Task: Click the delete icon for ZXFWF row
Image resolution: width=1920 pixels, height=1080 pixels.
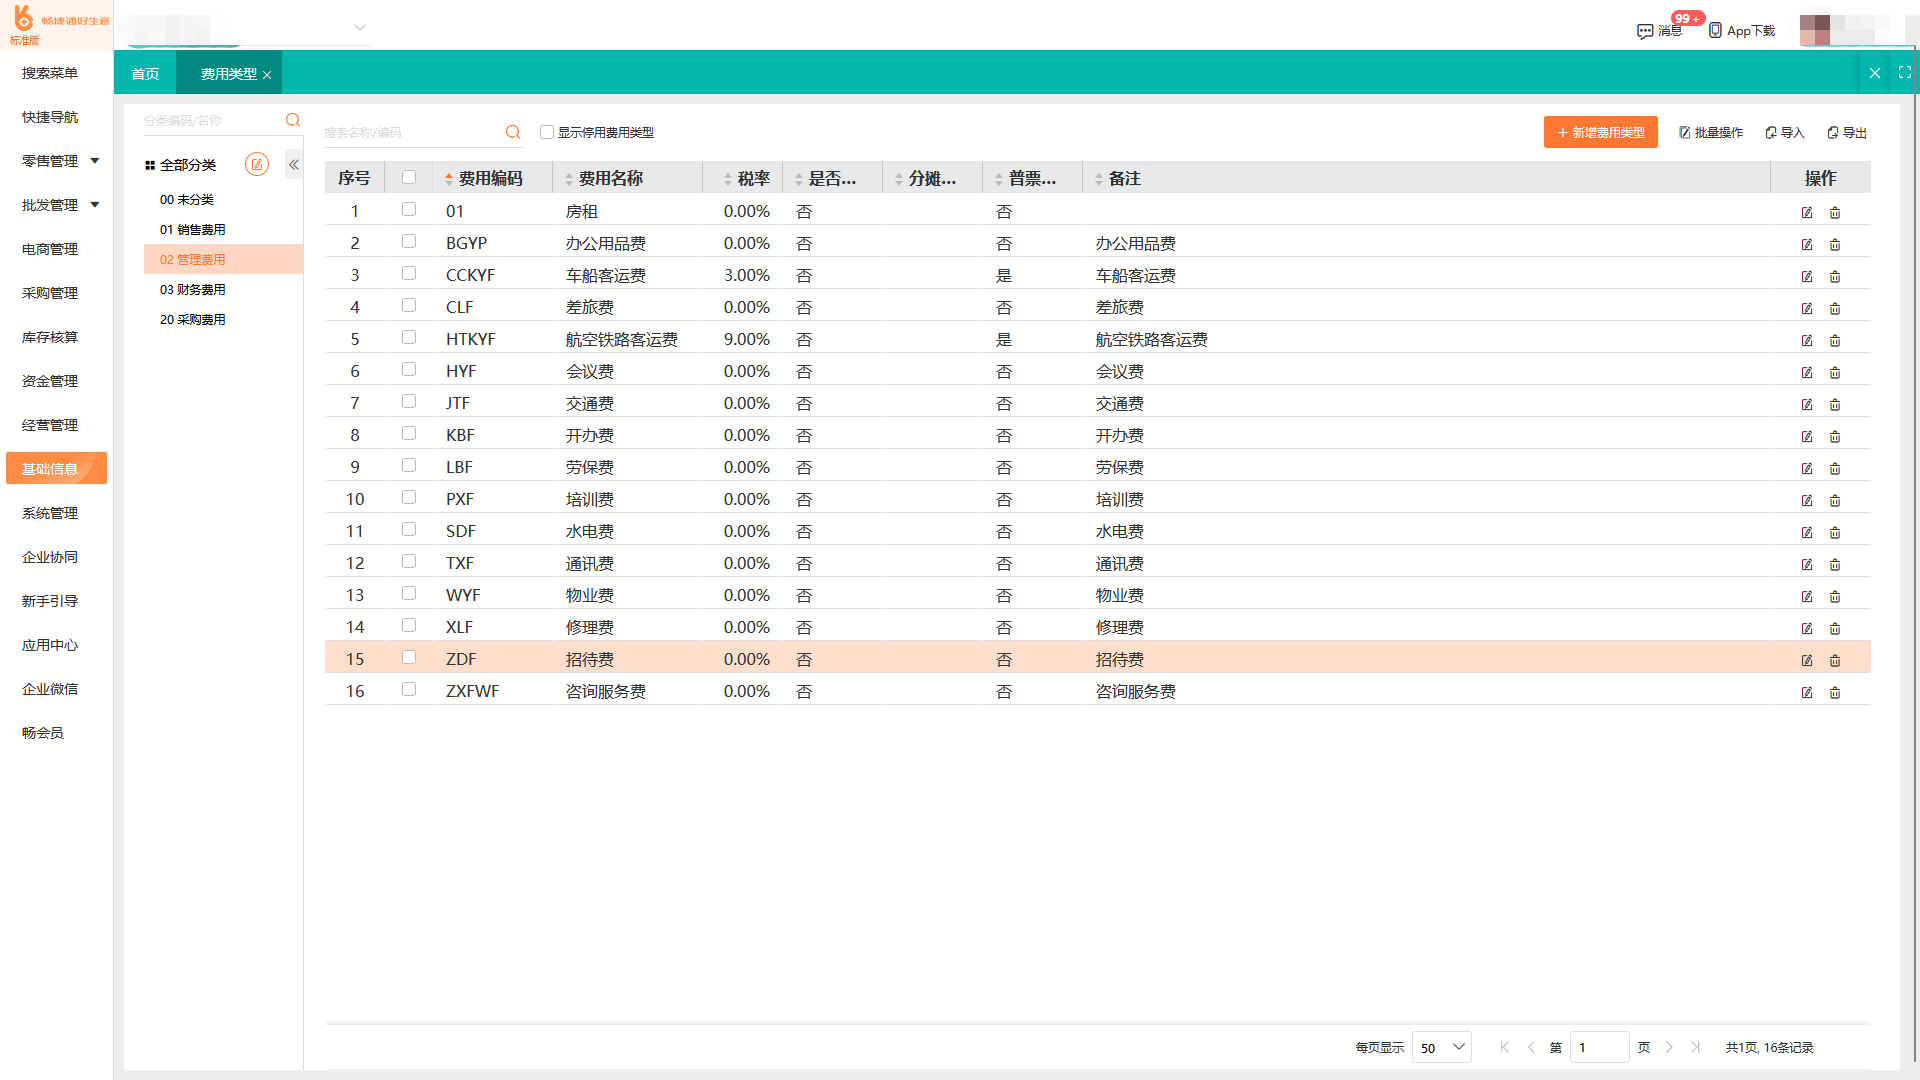Action: point(1836,690)
